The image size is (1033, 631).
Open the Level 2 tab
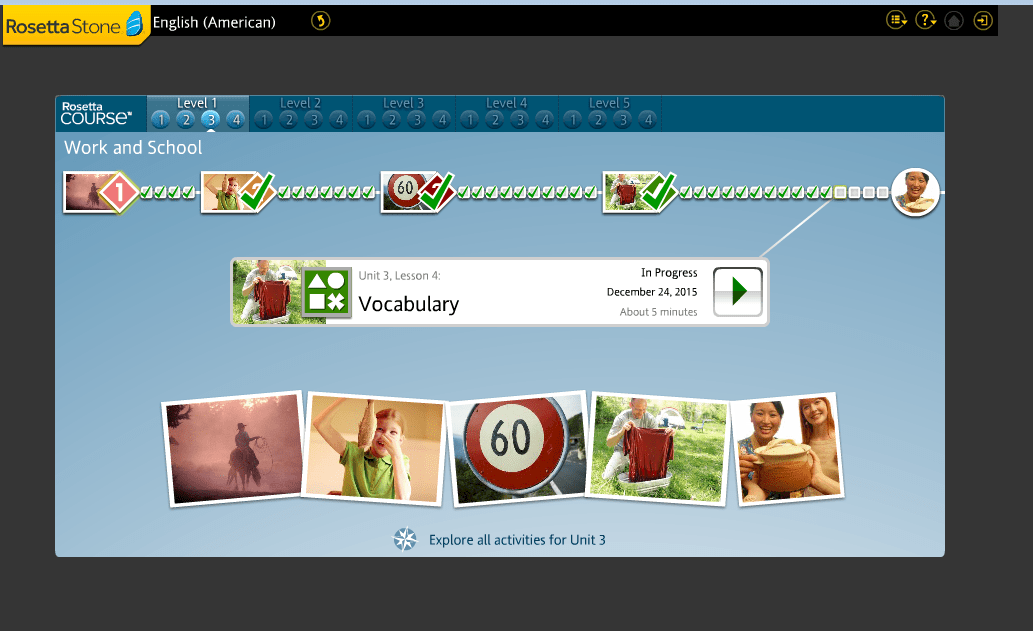300,103
